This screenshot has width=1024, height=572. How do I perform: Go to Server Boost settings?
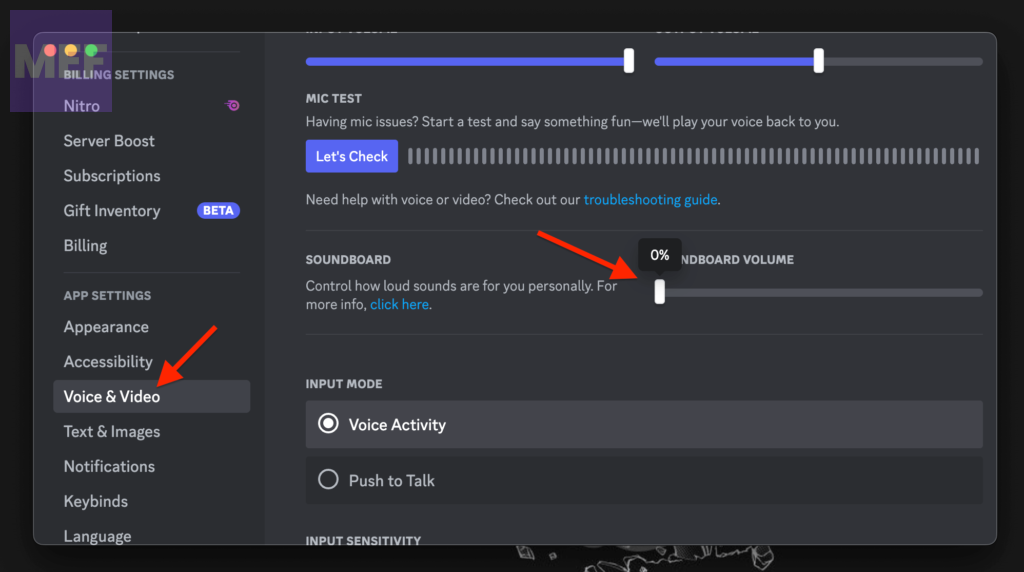tap(109, 141)
